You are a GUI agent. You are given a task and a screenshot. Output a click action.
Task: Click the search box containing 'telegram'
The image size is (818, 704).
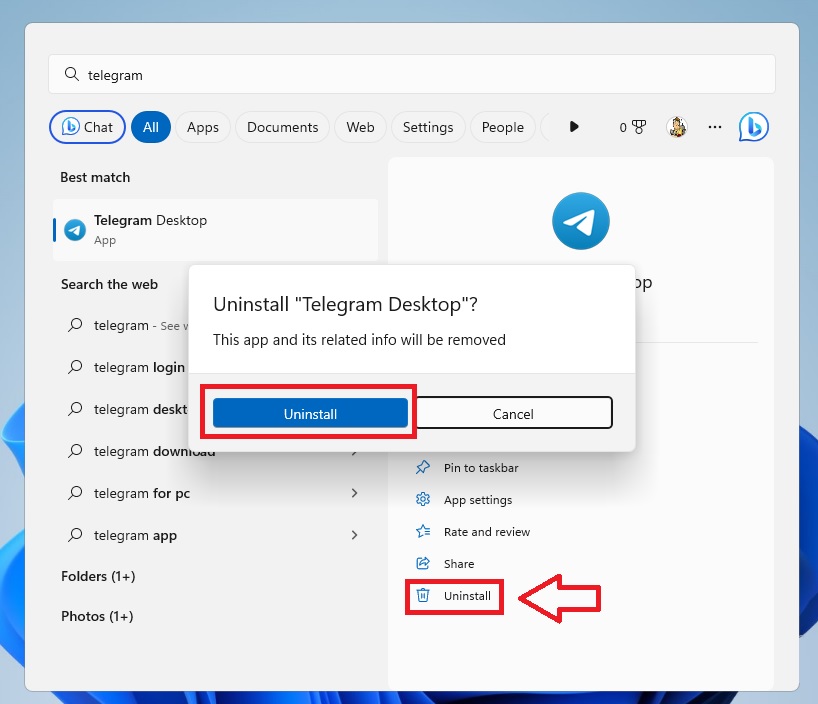coord(412,74)
